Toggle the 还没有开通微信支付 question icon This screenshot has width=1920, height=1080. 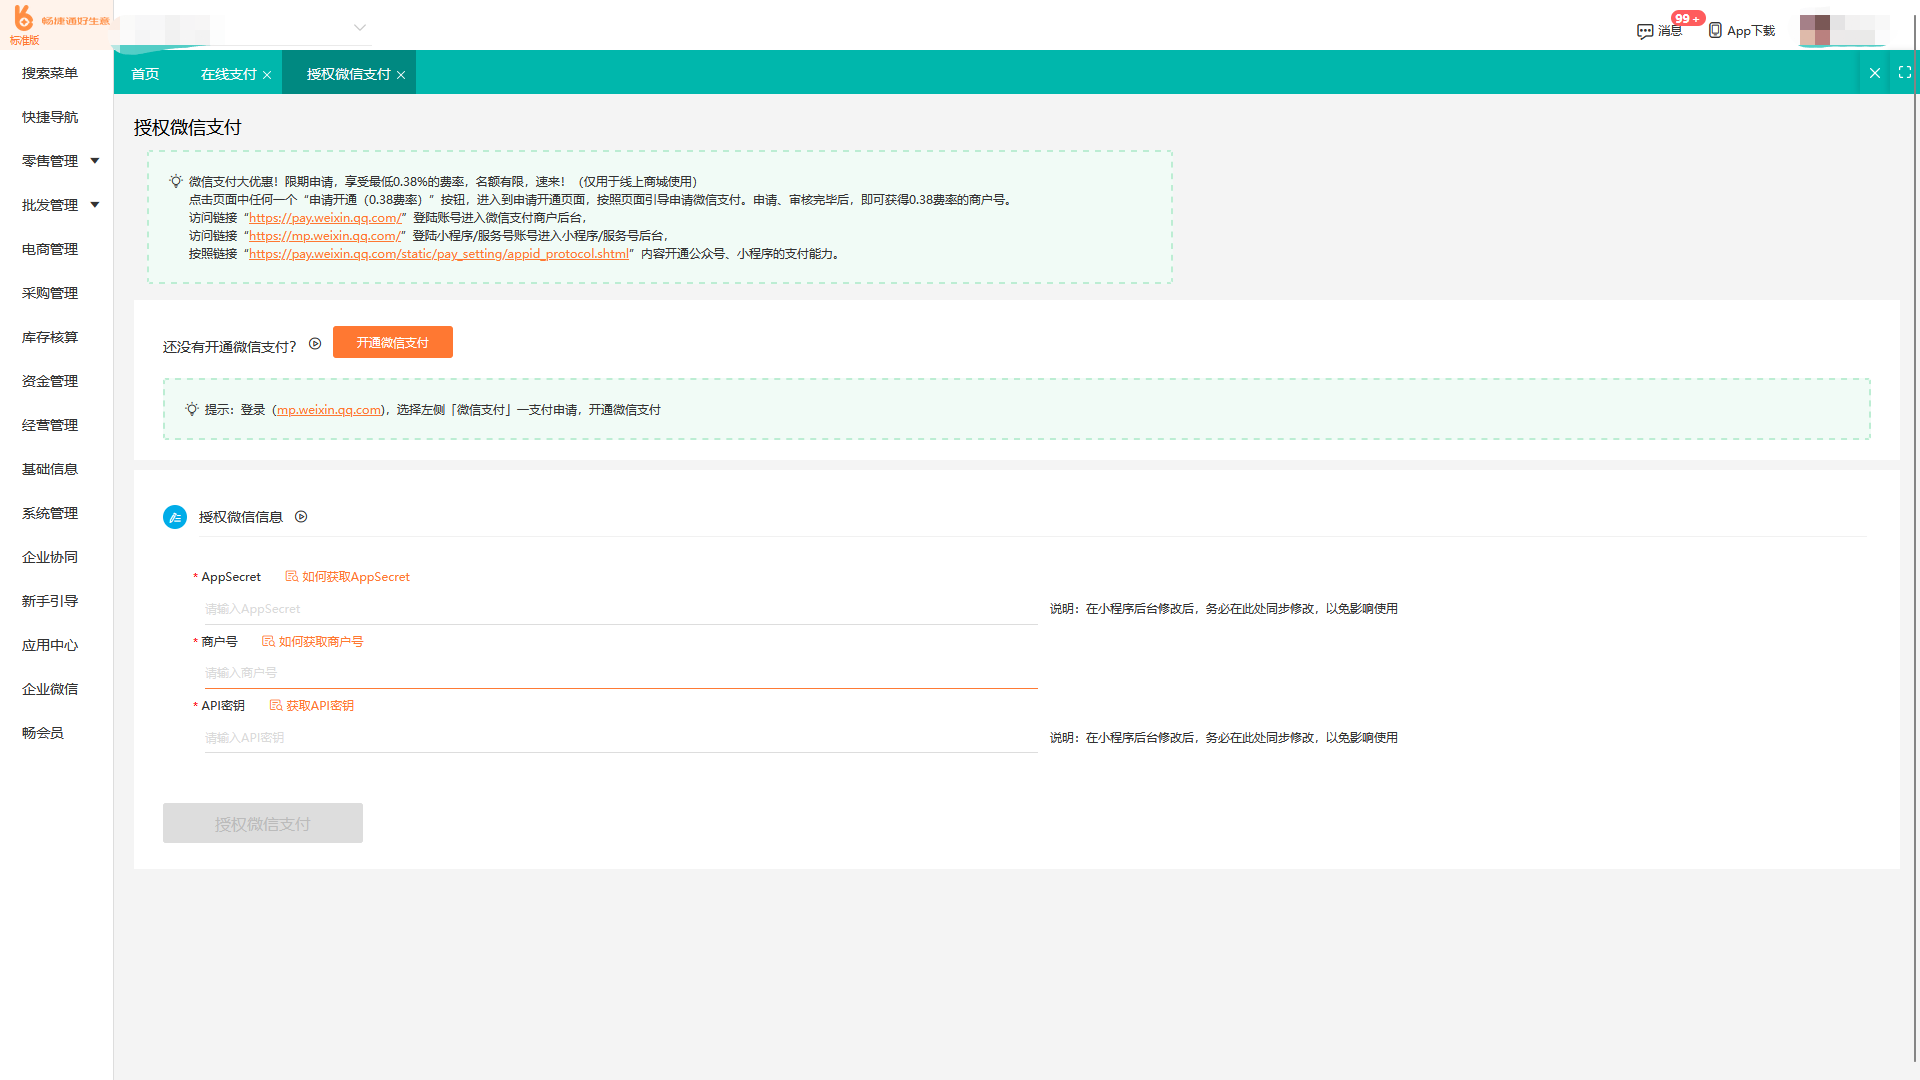[314, 344]
